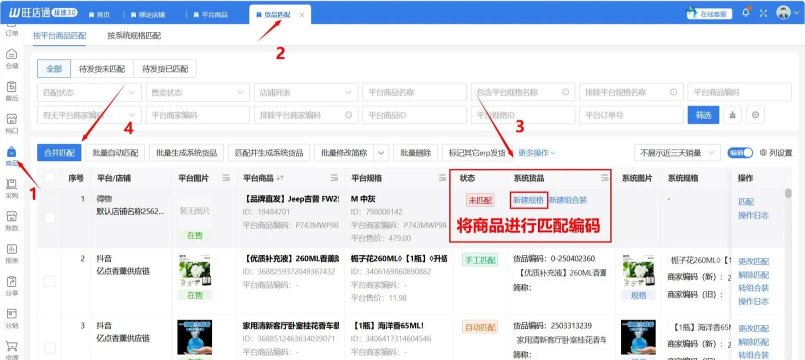805x360 pixels.
Task: Click the clear-filters broom icon beside 筛选
Action: [x=732, y=116]
